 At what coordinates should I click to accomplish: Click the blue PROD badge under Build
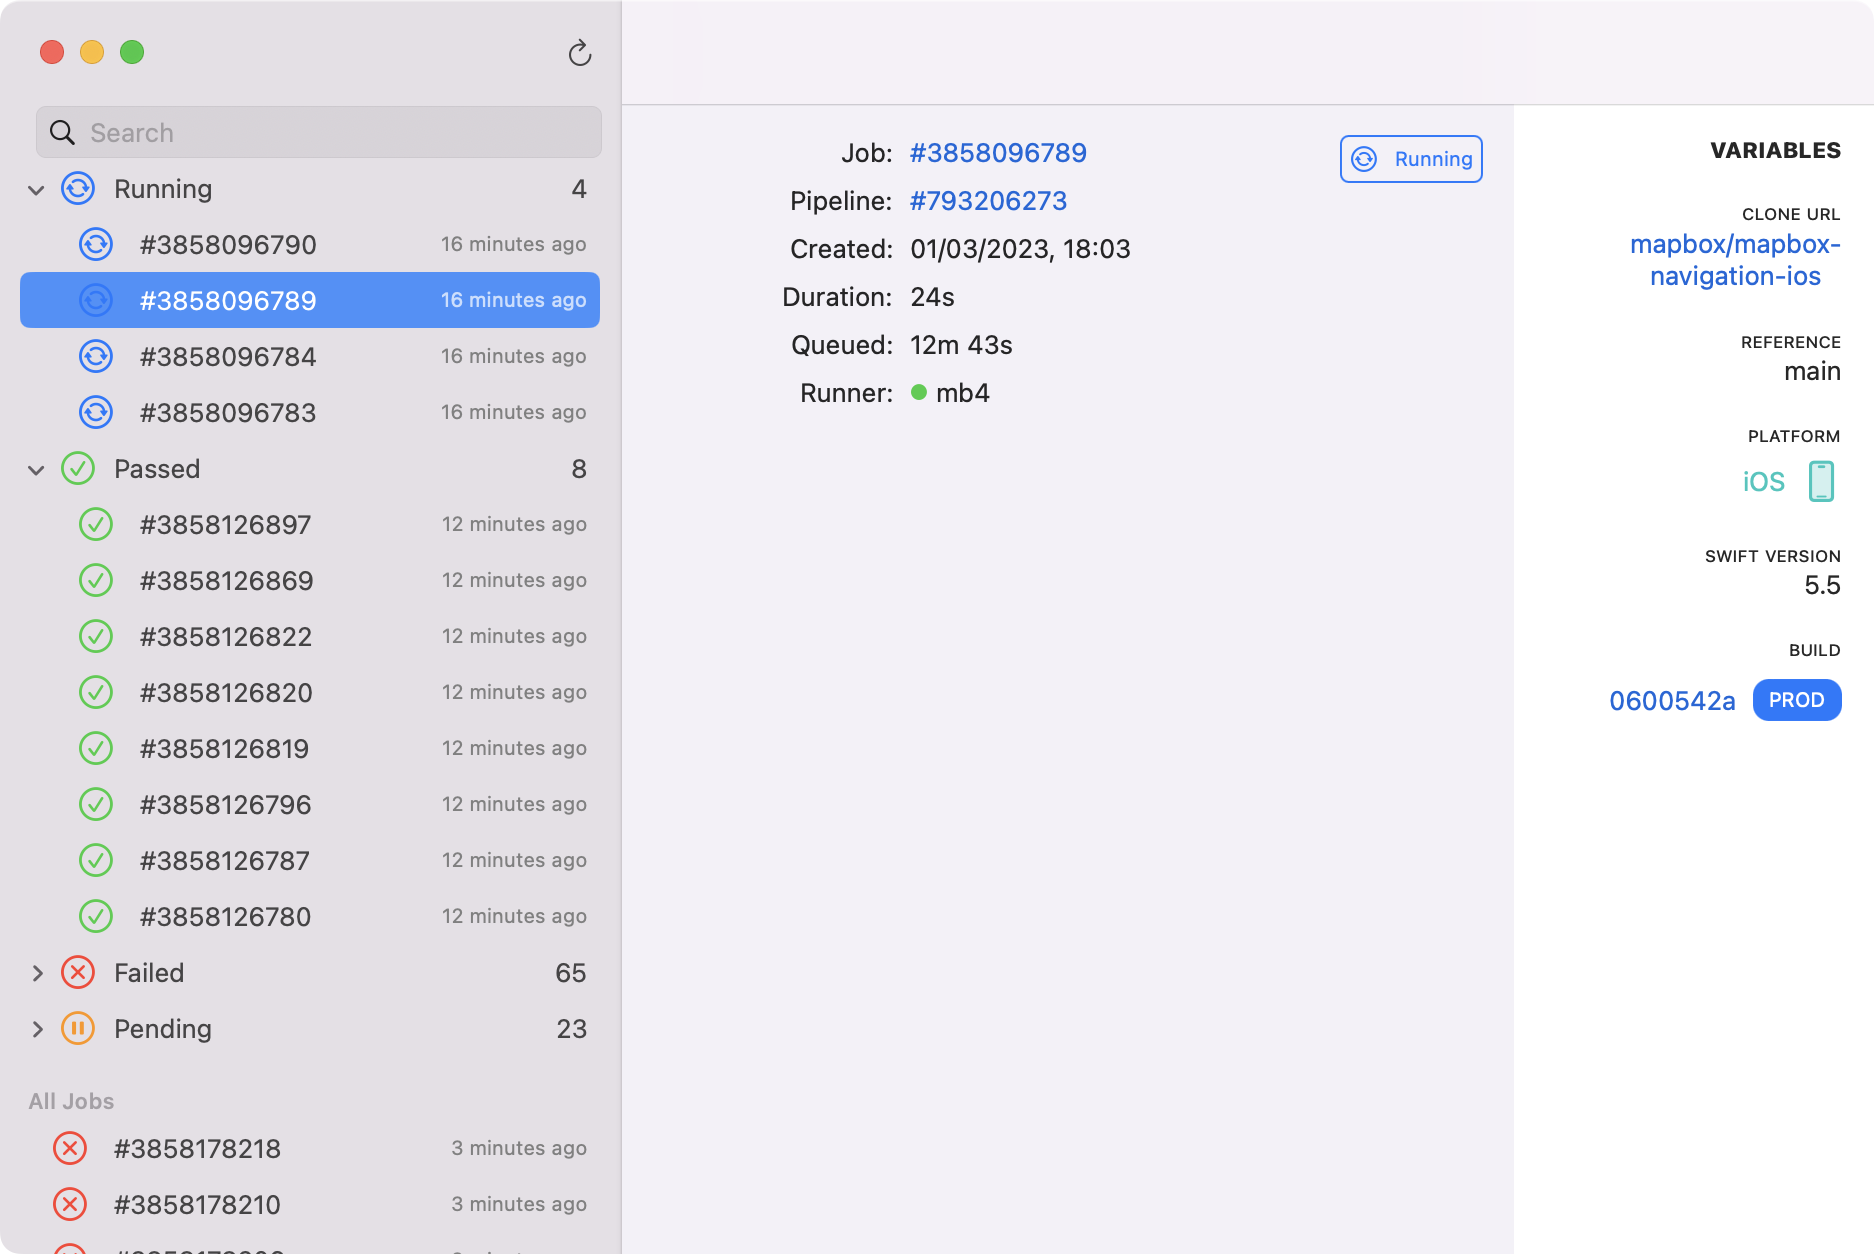point(1797,700)
